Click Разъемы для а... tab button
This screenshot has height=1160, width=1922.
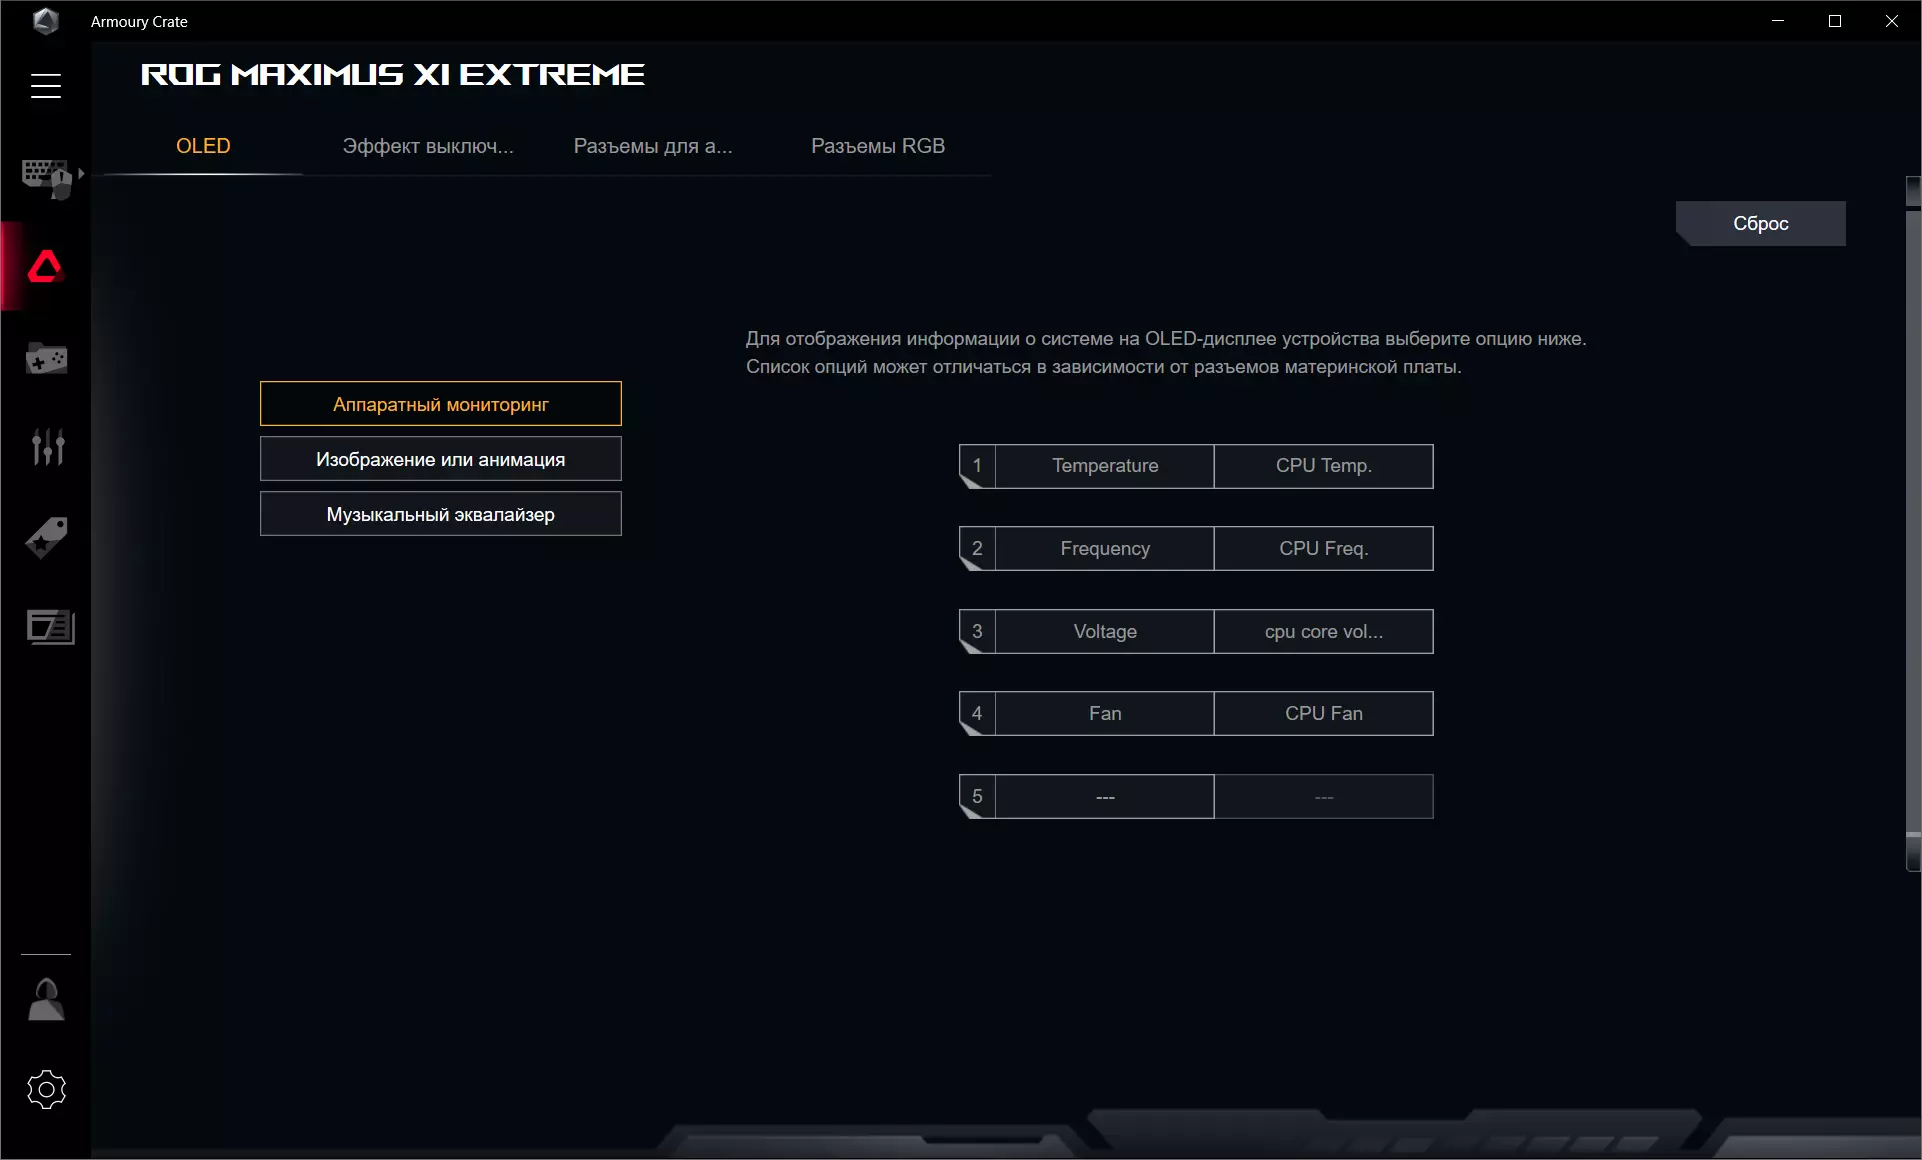[652, 146]
